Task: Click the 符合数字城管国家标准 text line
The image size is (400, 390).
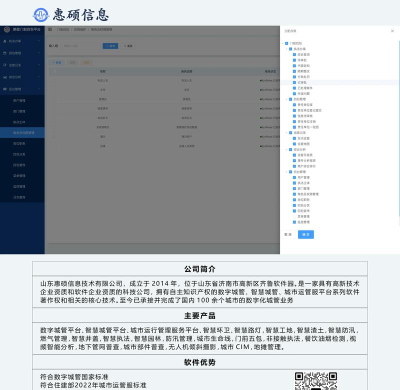Action: [x=74, y=377]
